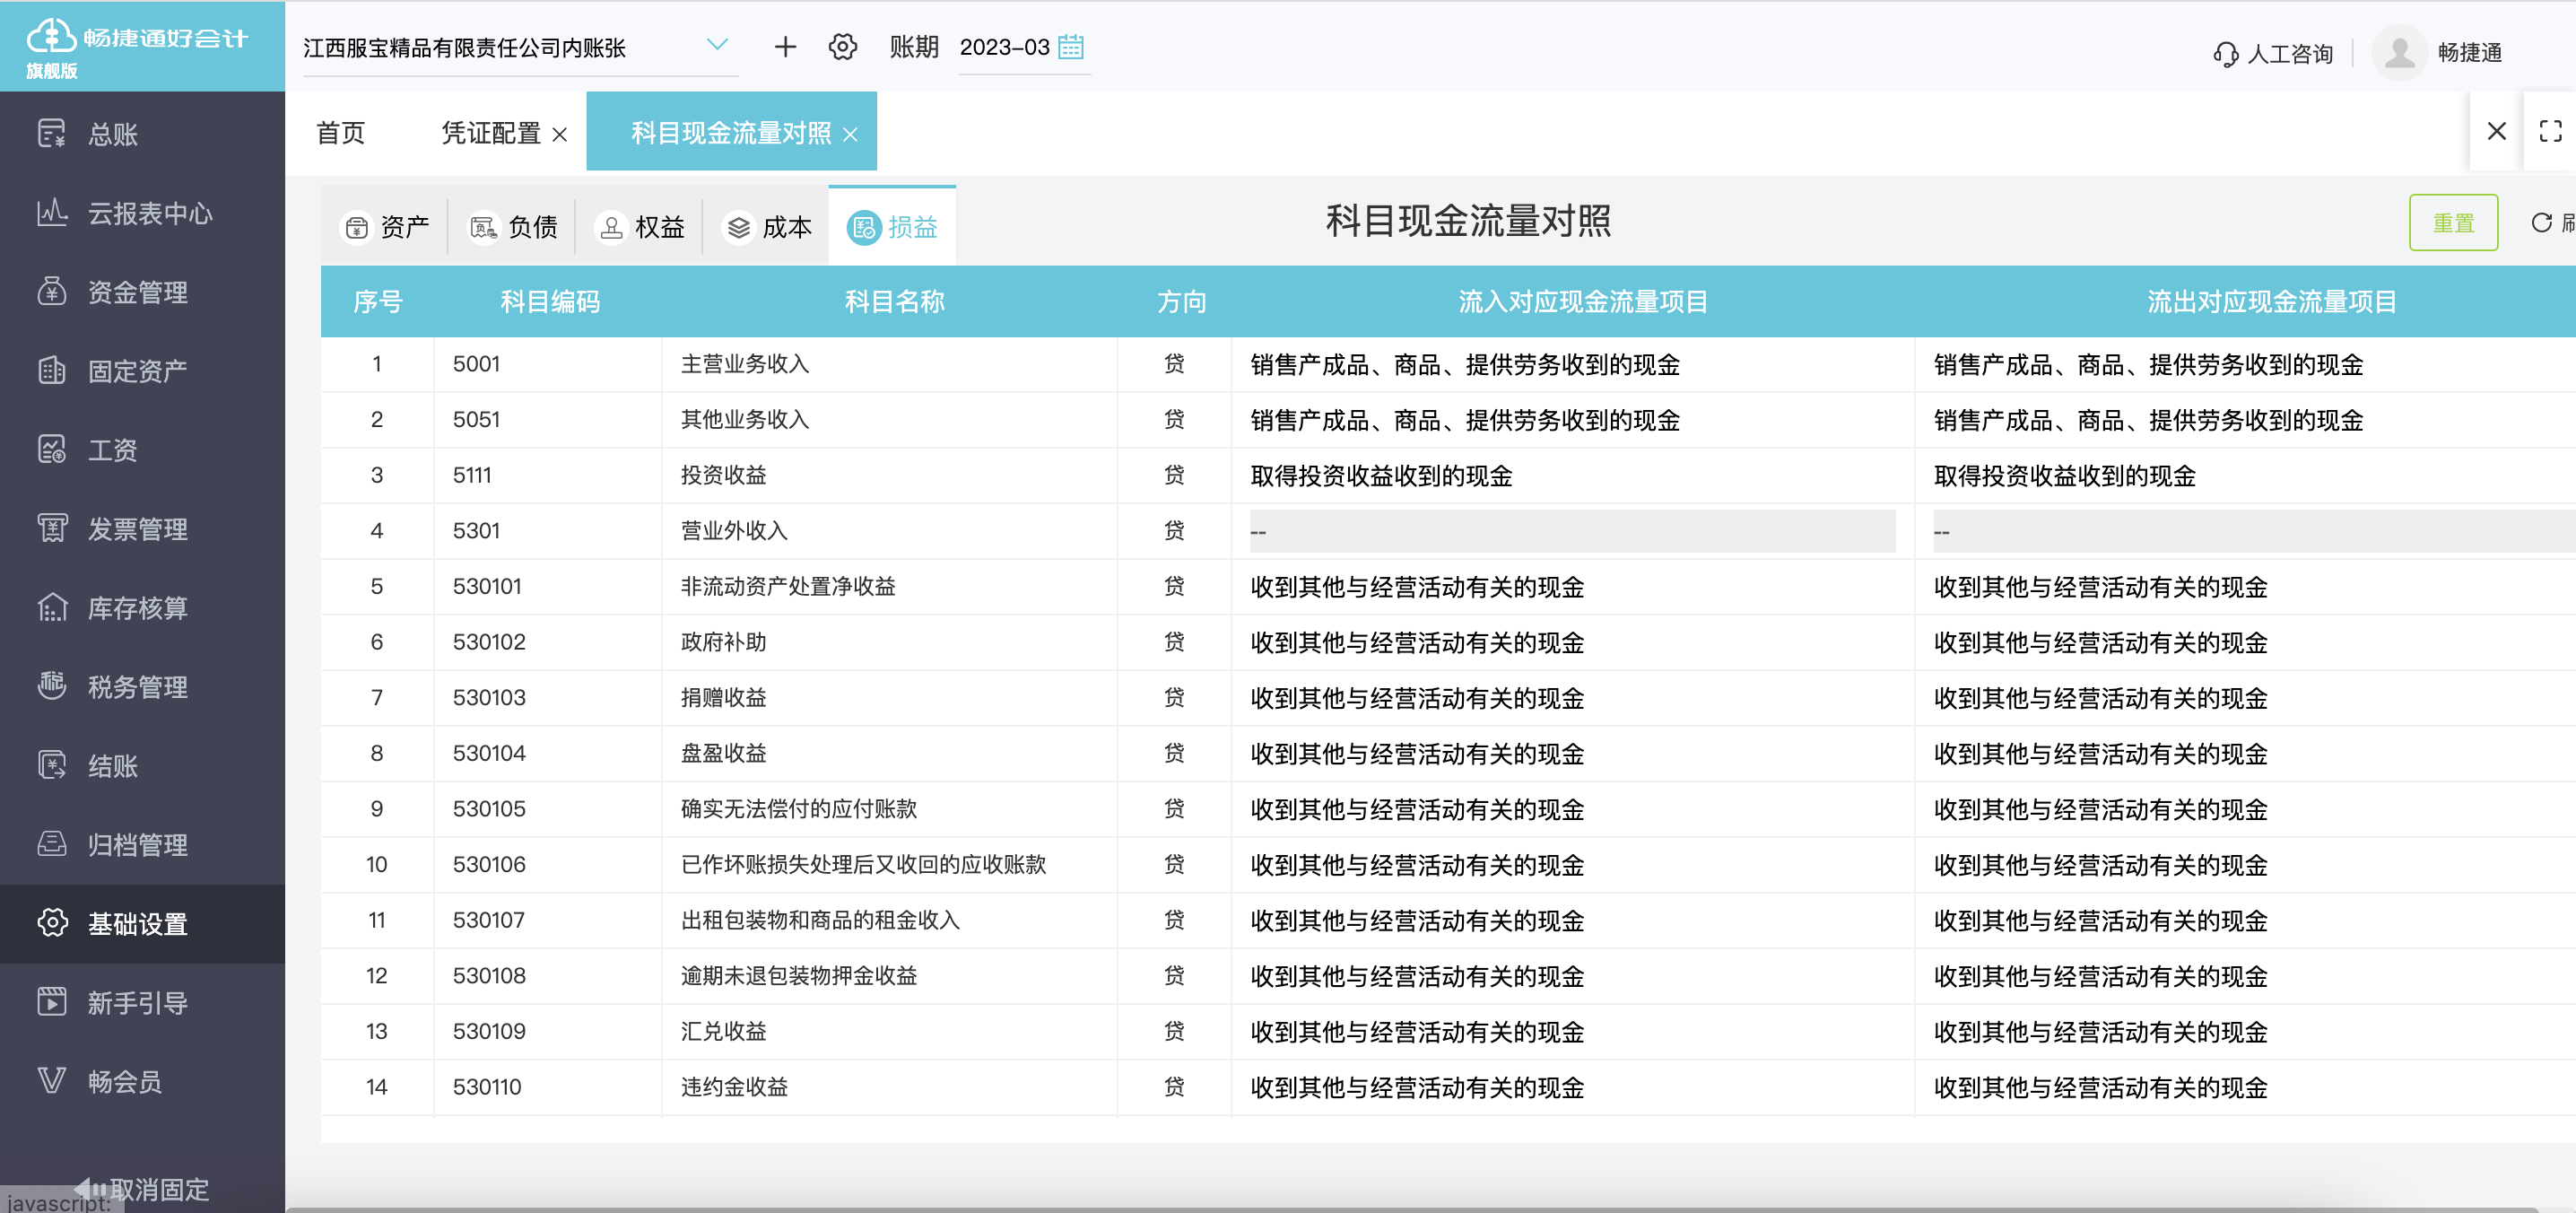
Task: Click the + add account button
Action: click(784, 44)
